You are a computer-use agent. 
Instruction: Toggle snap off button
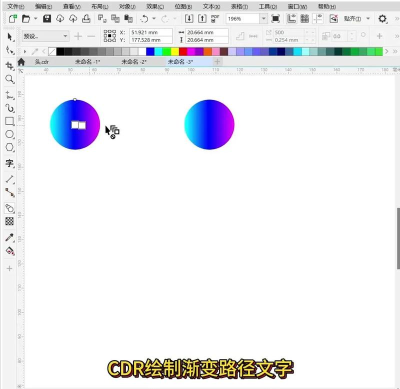(334, 19)
